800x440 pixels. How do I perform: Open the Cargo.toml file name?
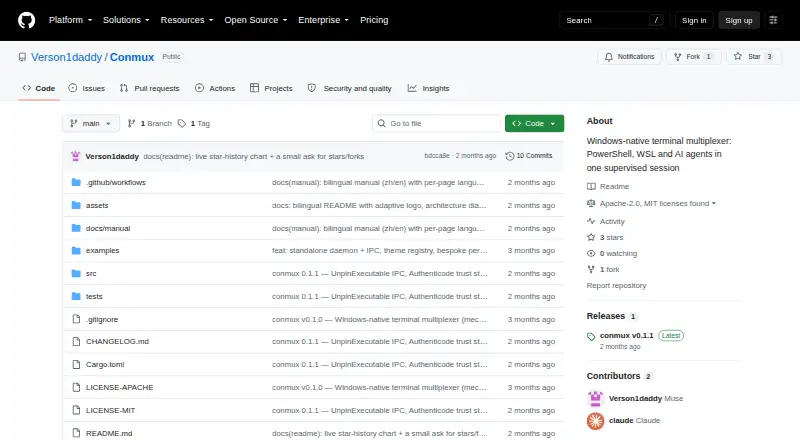pyautogui.click(x=105, y=364)
